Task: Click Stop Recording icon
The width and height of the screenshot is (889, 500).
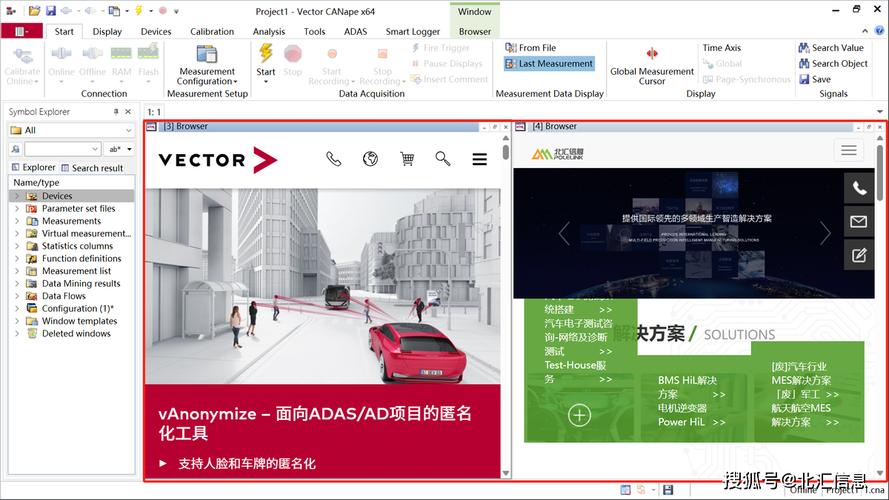Action: 383,54
